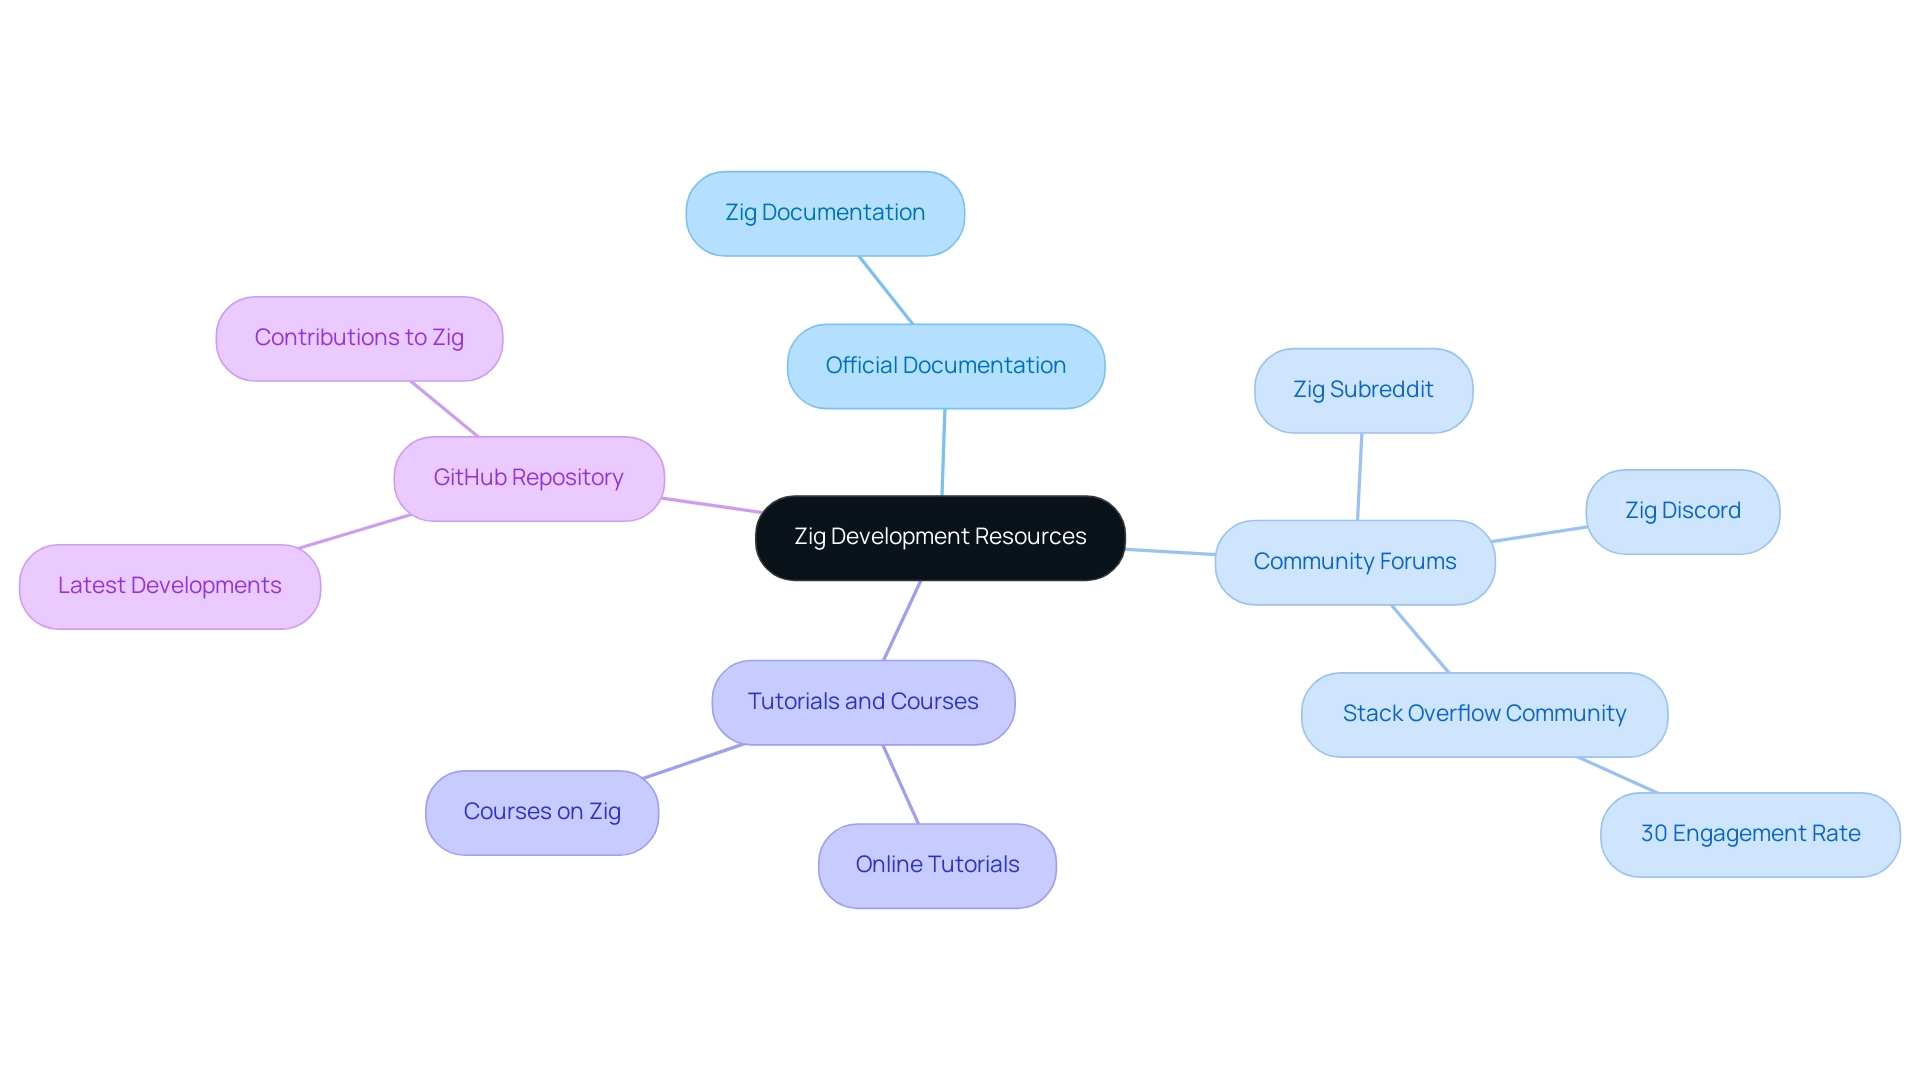Open the Official Documentation subtree
Screen dimensions: 1920x1083
coord(945,365)
